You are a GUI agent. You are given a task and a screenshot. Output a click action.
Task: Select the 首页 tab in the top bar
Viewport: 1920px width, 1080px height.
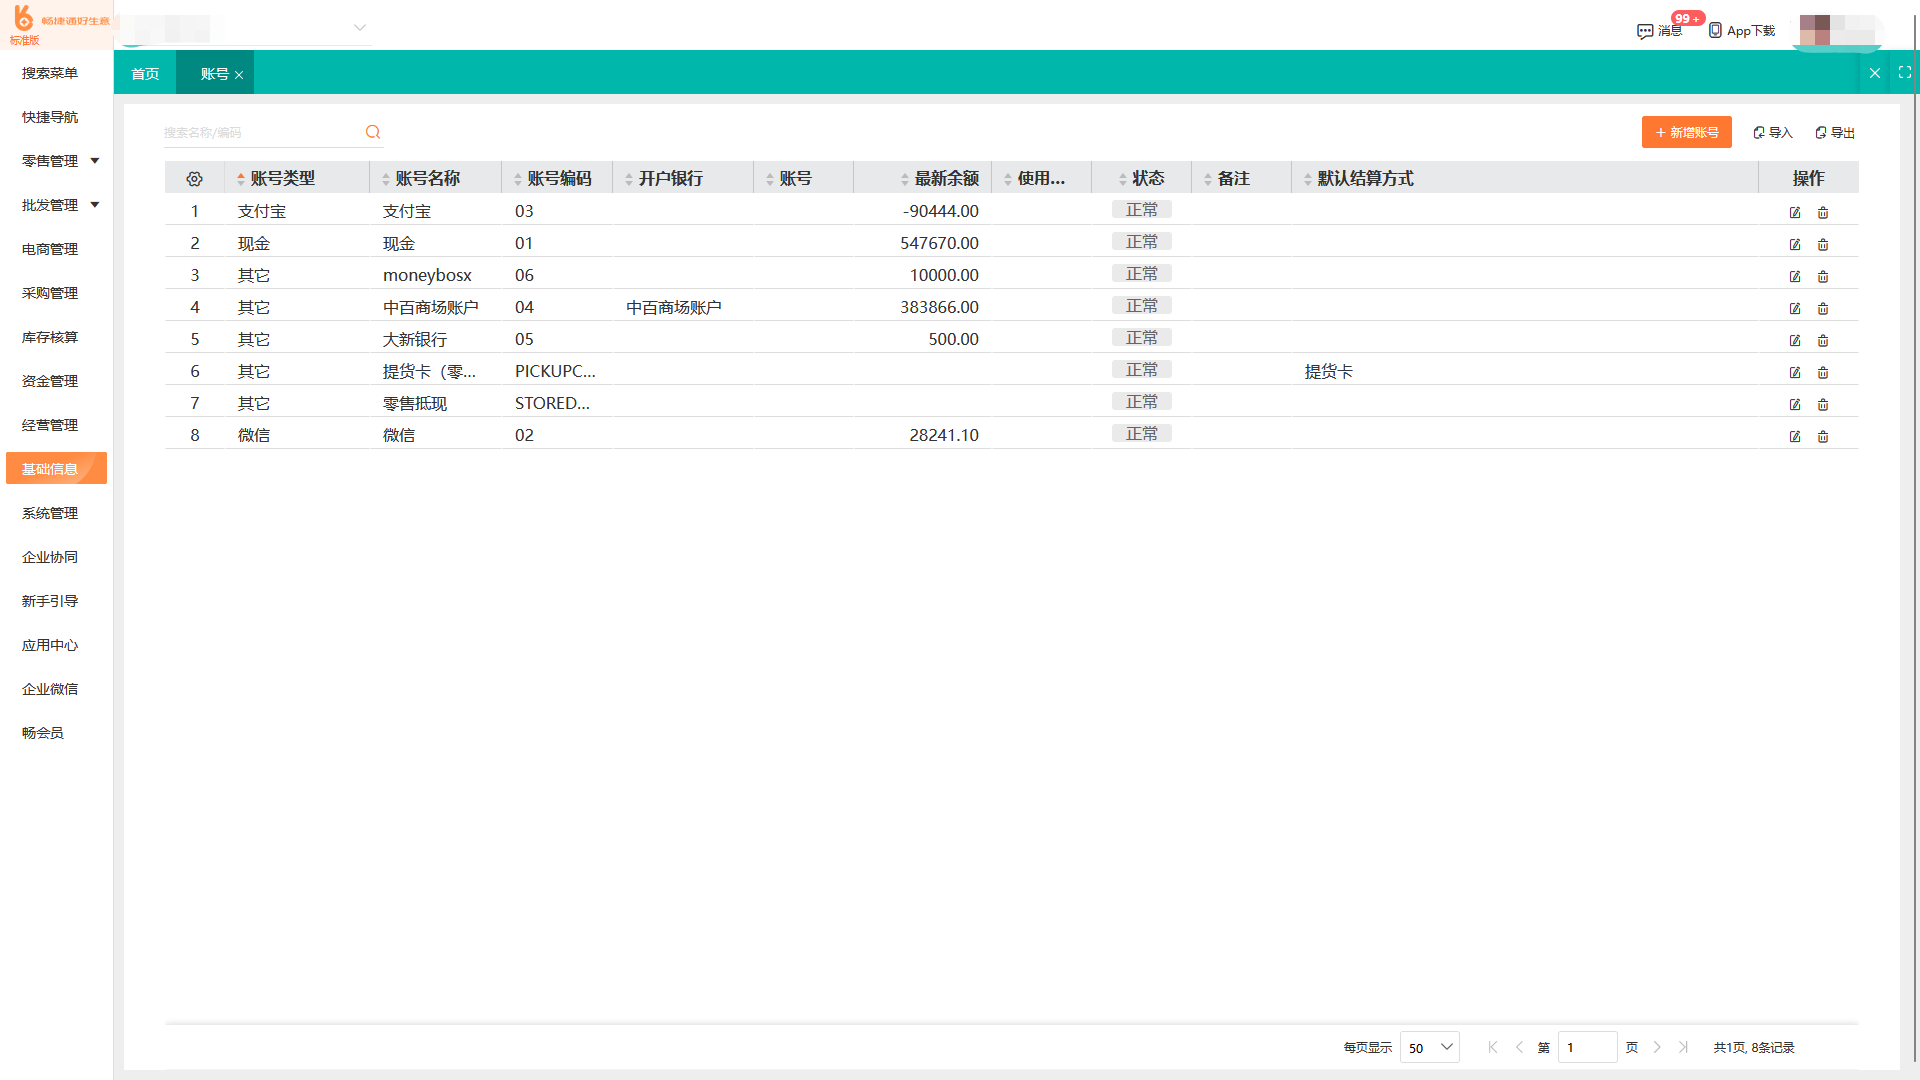(145, 73)
